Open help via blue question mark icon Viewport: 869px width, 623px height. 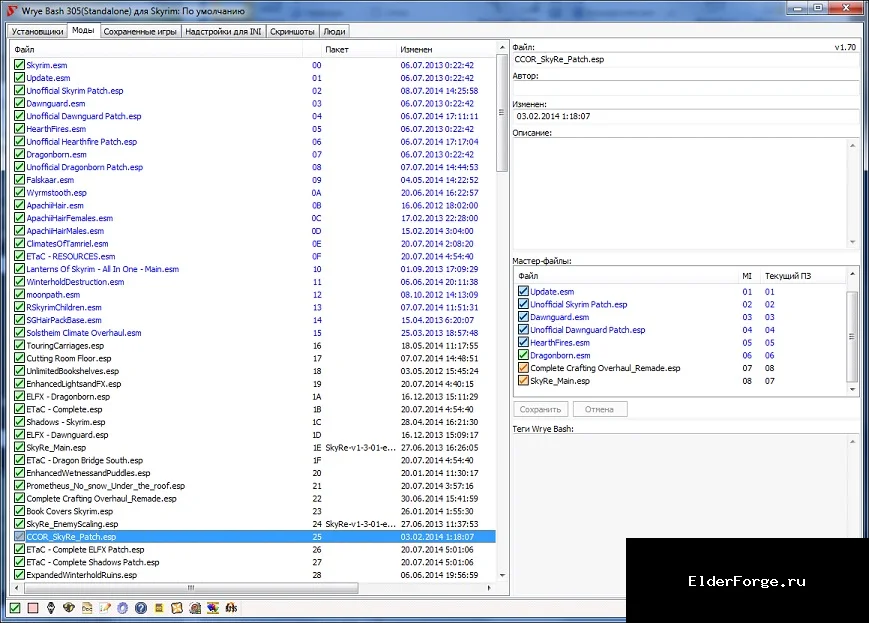point(141,608)
